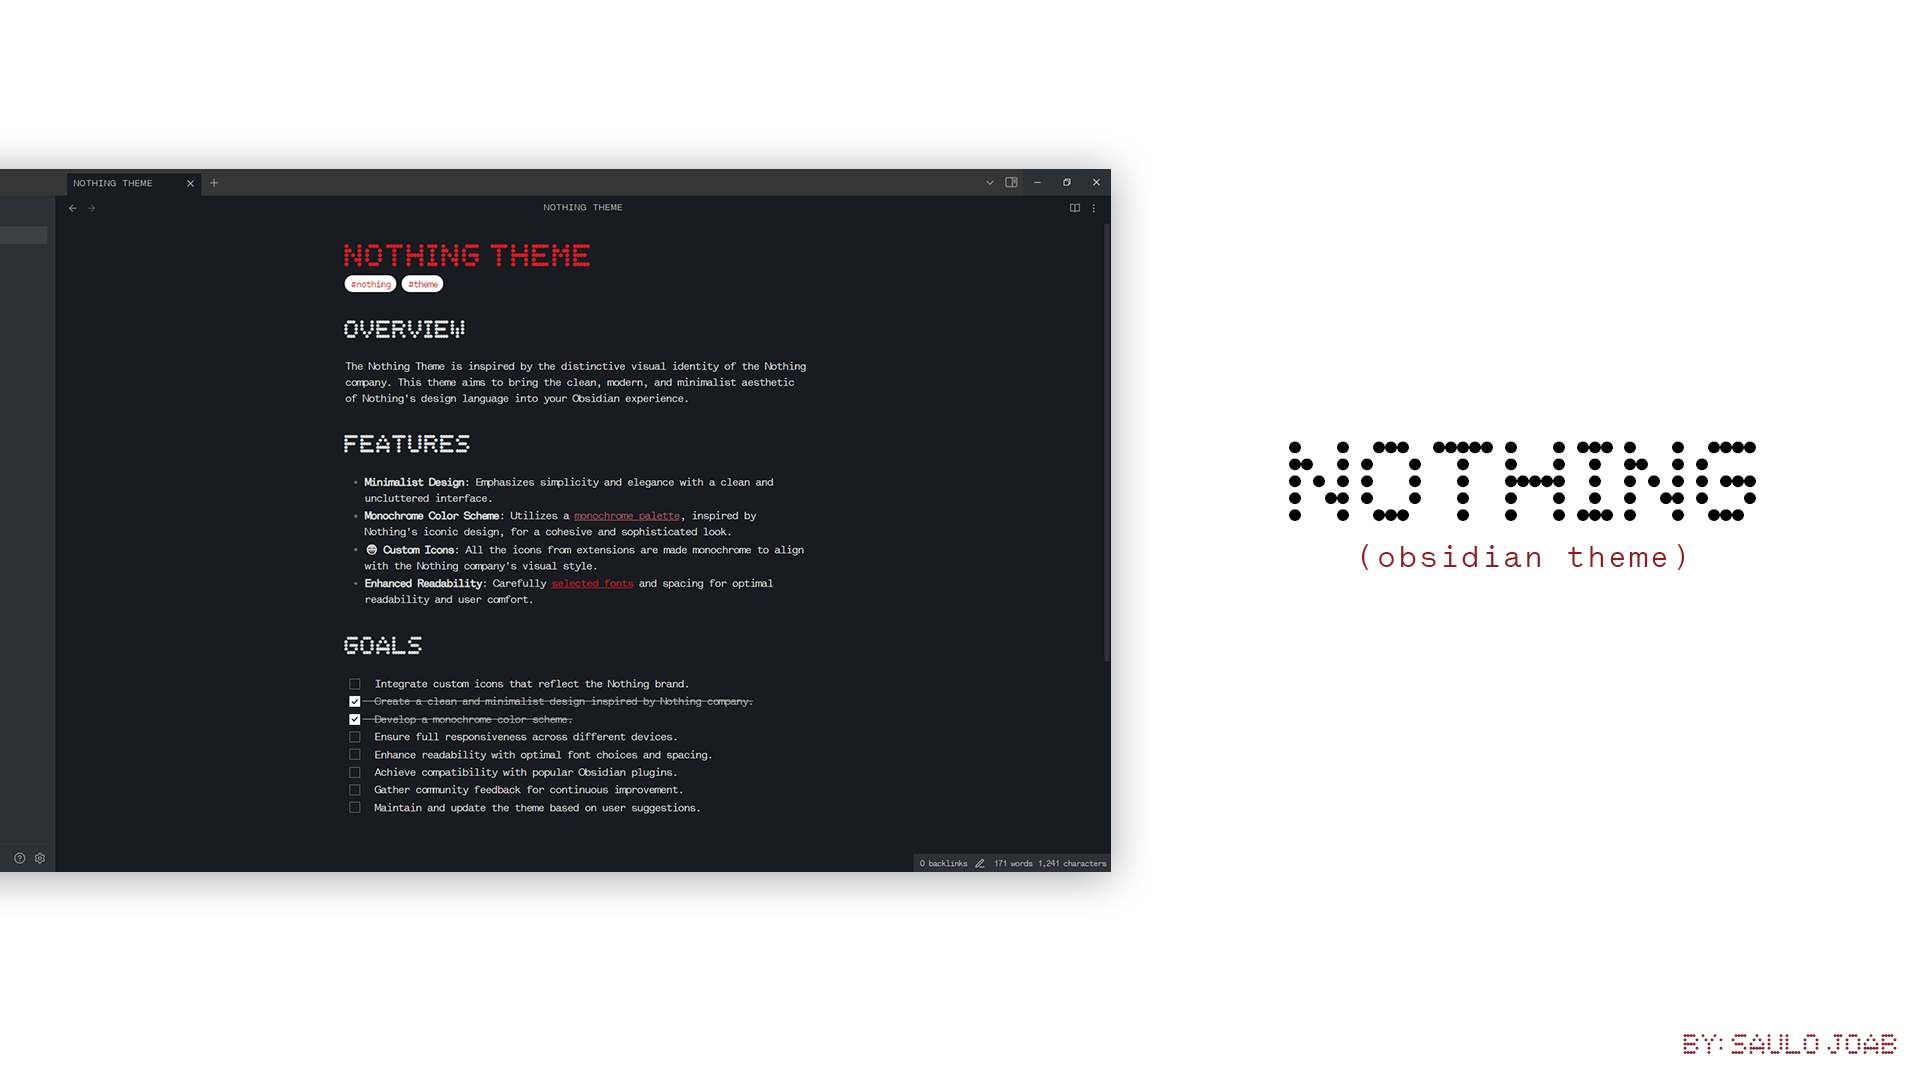
Task: Click the more options ellipsis icon
Action: [1095, 207]
